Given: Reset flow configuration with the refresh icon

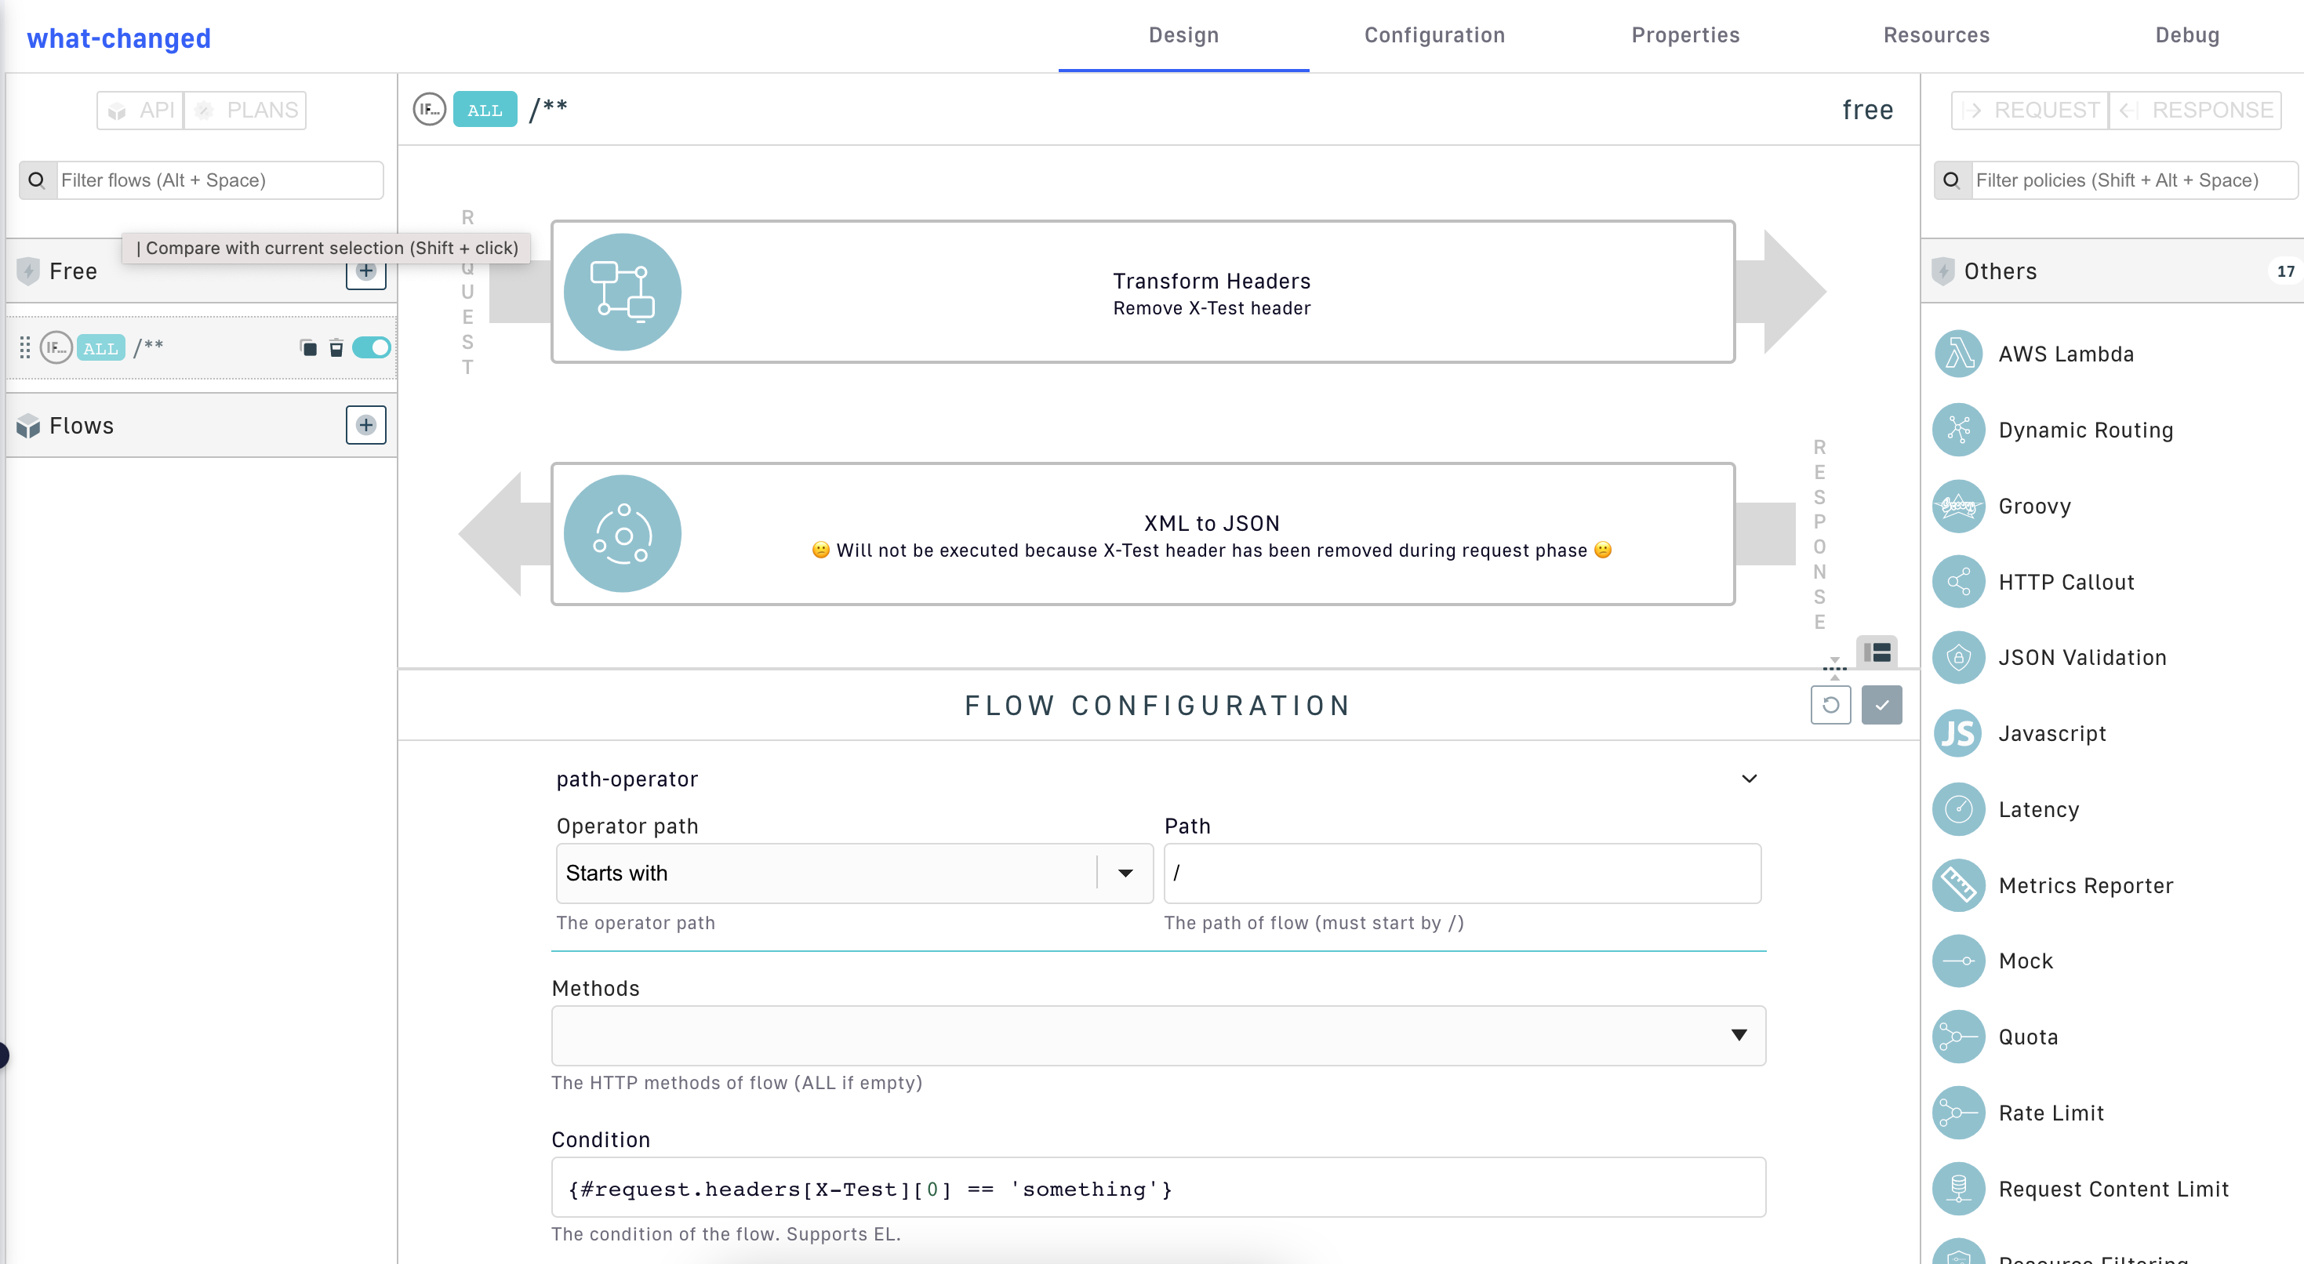Looking at the screenshot, I should click(x=1830, y=705).
